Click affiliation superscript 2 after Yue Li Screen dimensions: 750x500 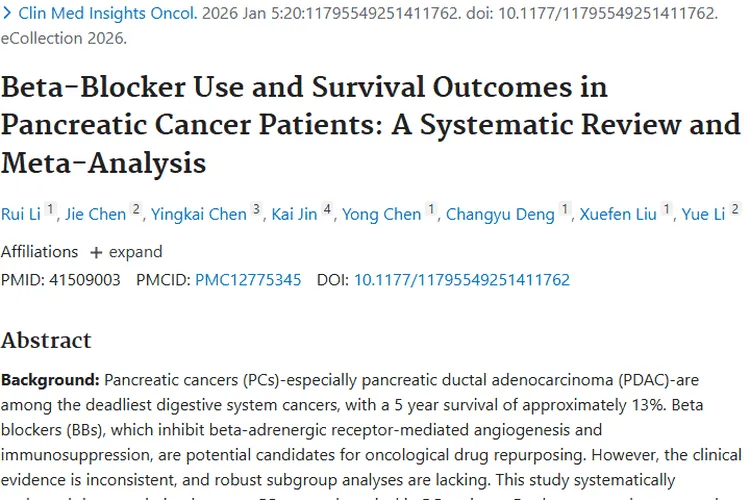pos(735,209)
